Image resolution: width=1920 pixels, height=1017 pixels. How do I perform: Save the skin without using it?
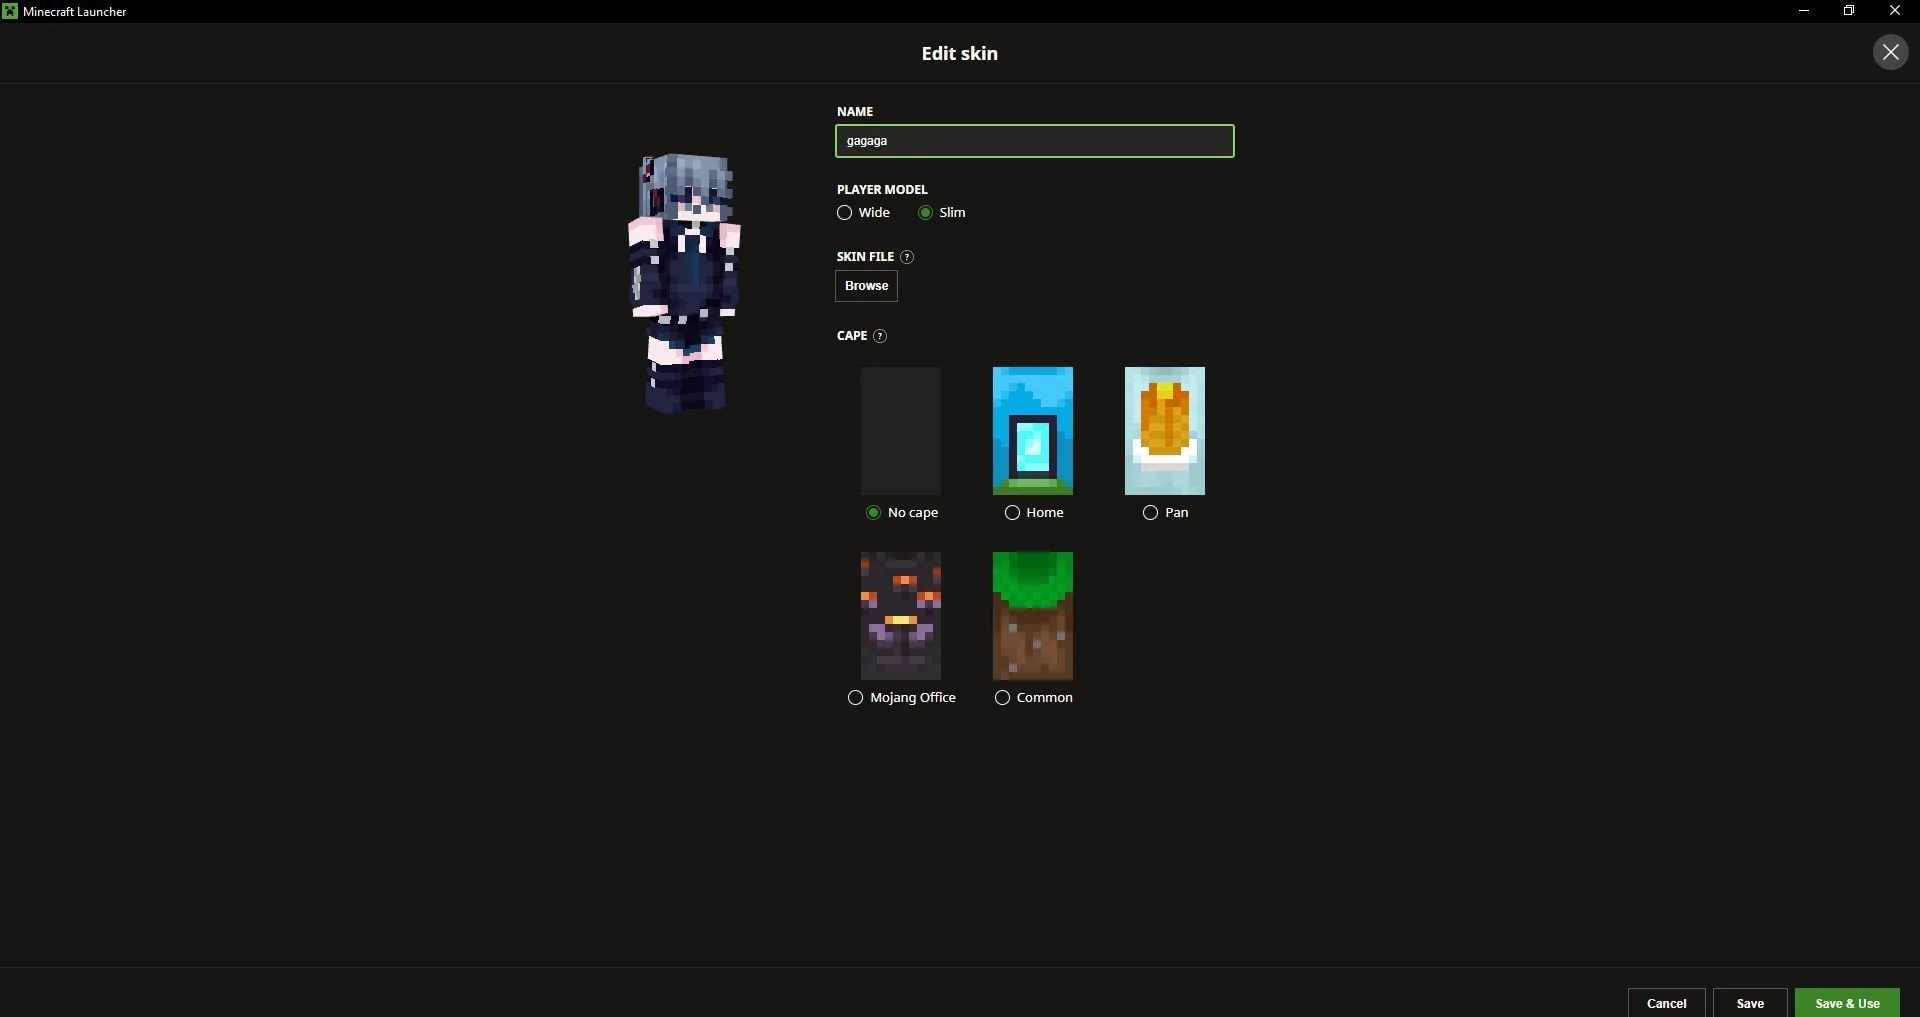pos(1750,1003)
